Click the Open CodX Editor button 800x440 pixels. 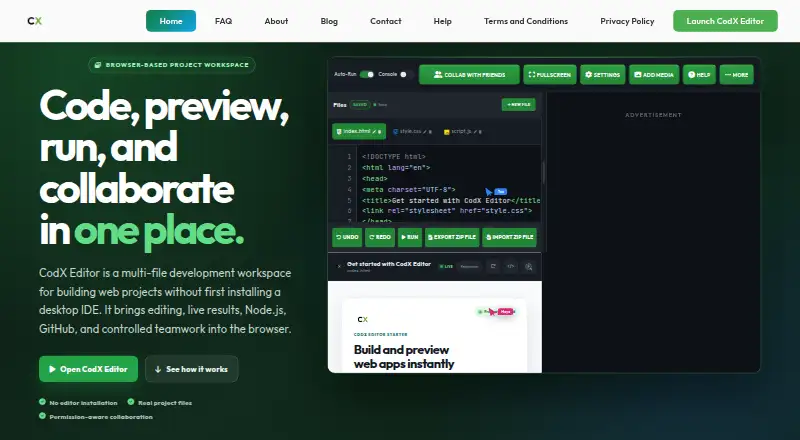pyautogui.click(x=88, y=369)
